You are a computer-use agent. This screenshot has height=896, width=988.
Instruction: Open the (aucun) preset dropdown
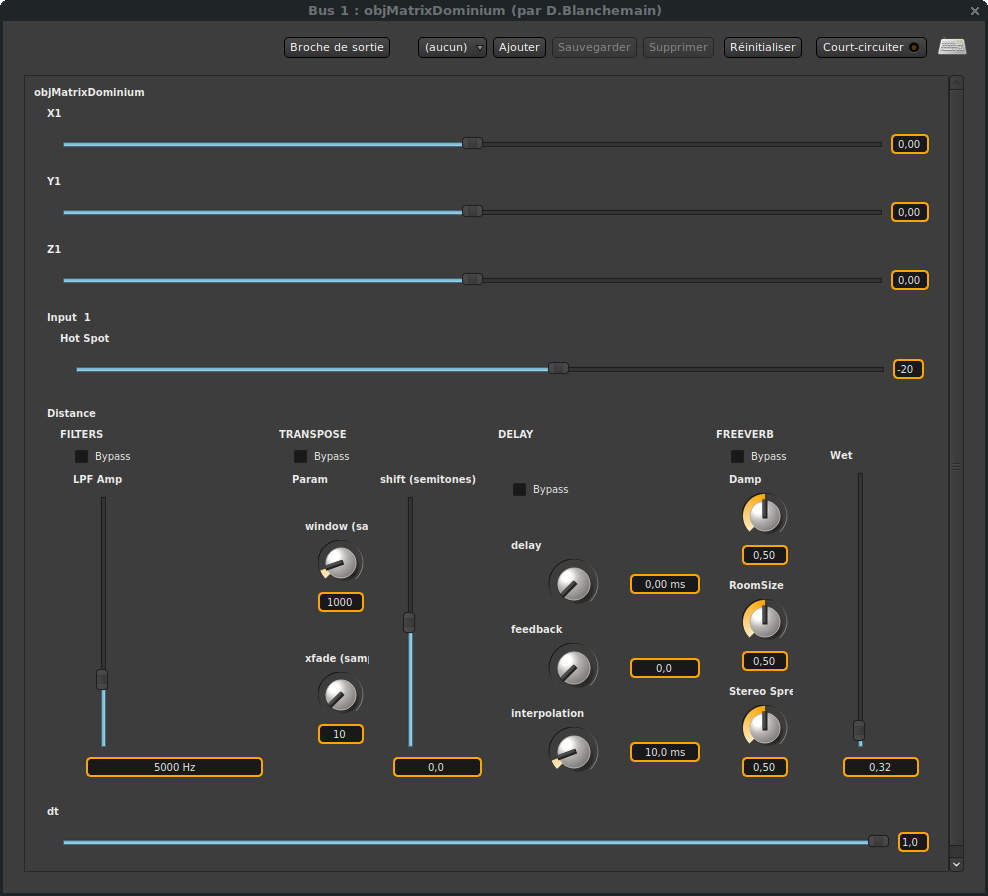452,47
